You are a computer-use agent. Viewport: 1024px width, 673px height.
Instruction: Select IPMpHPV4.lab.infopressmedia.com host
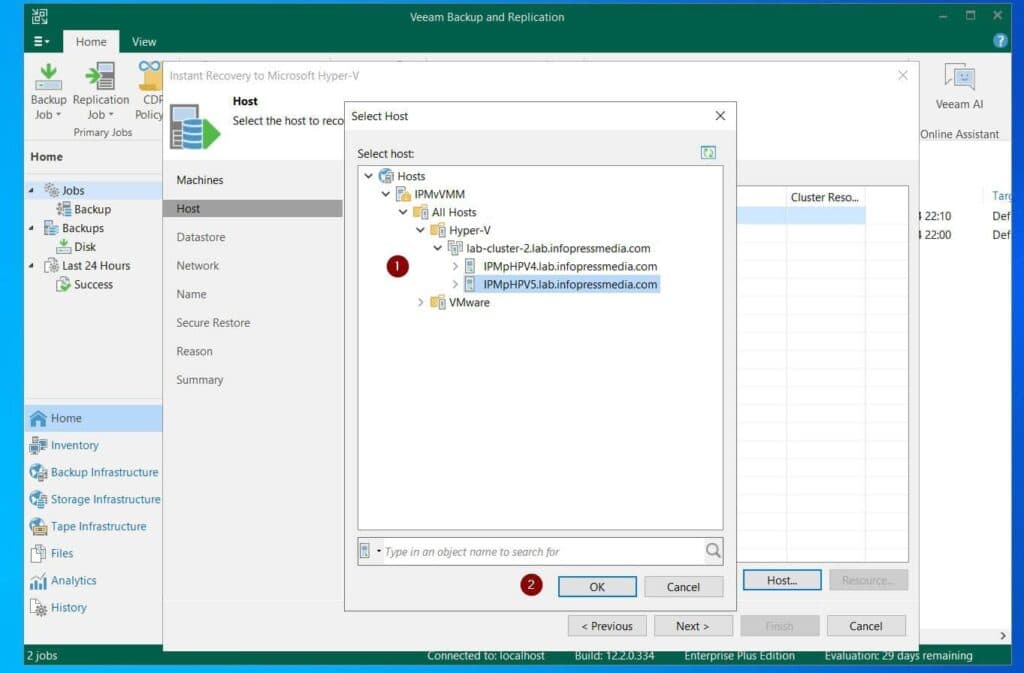coord(570,266)
